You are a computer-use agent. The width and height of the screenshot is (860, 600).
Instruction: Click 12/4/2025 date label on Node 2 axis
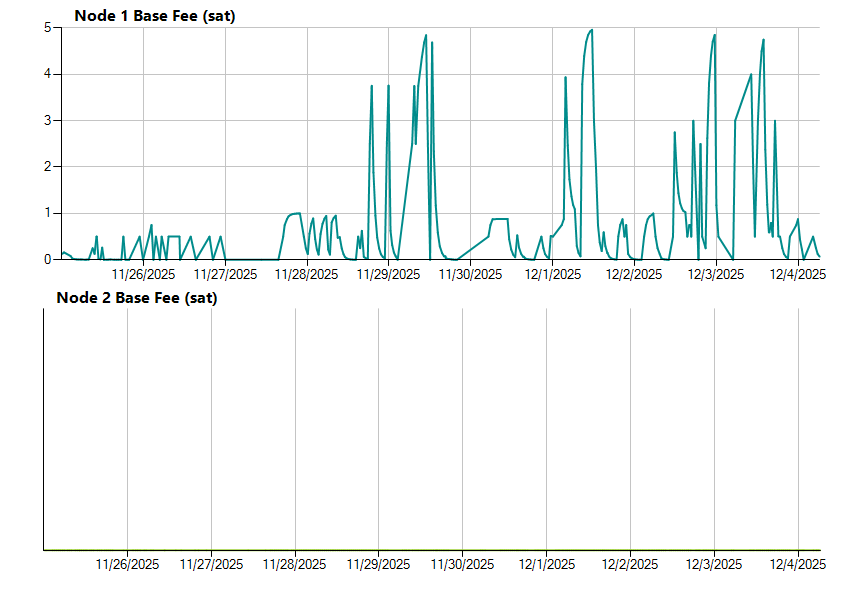point(797,565)
